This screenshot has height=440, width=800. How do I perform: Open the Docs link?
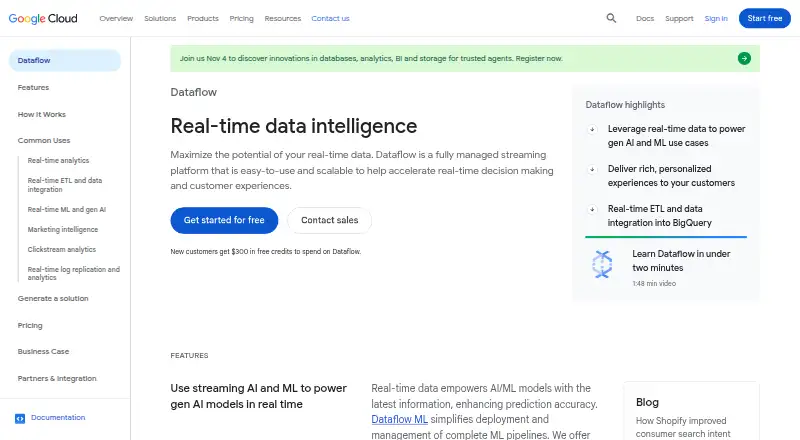tap(645, 18)
